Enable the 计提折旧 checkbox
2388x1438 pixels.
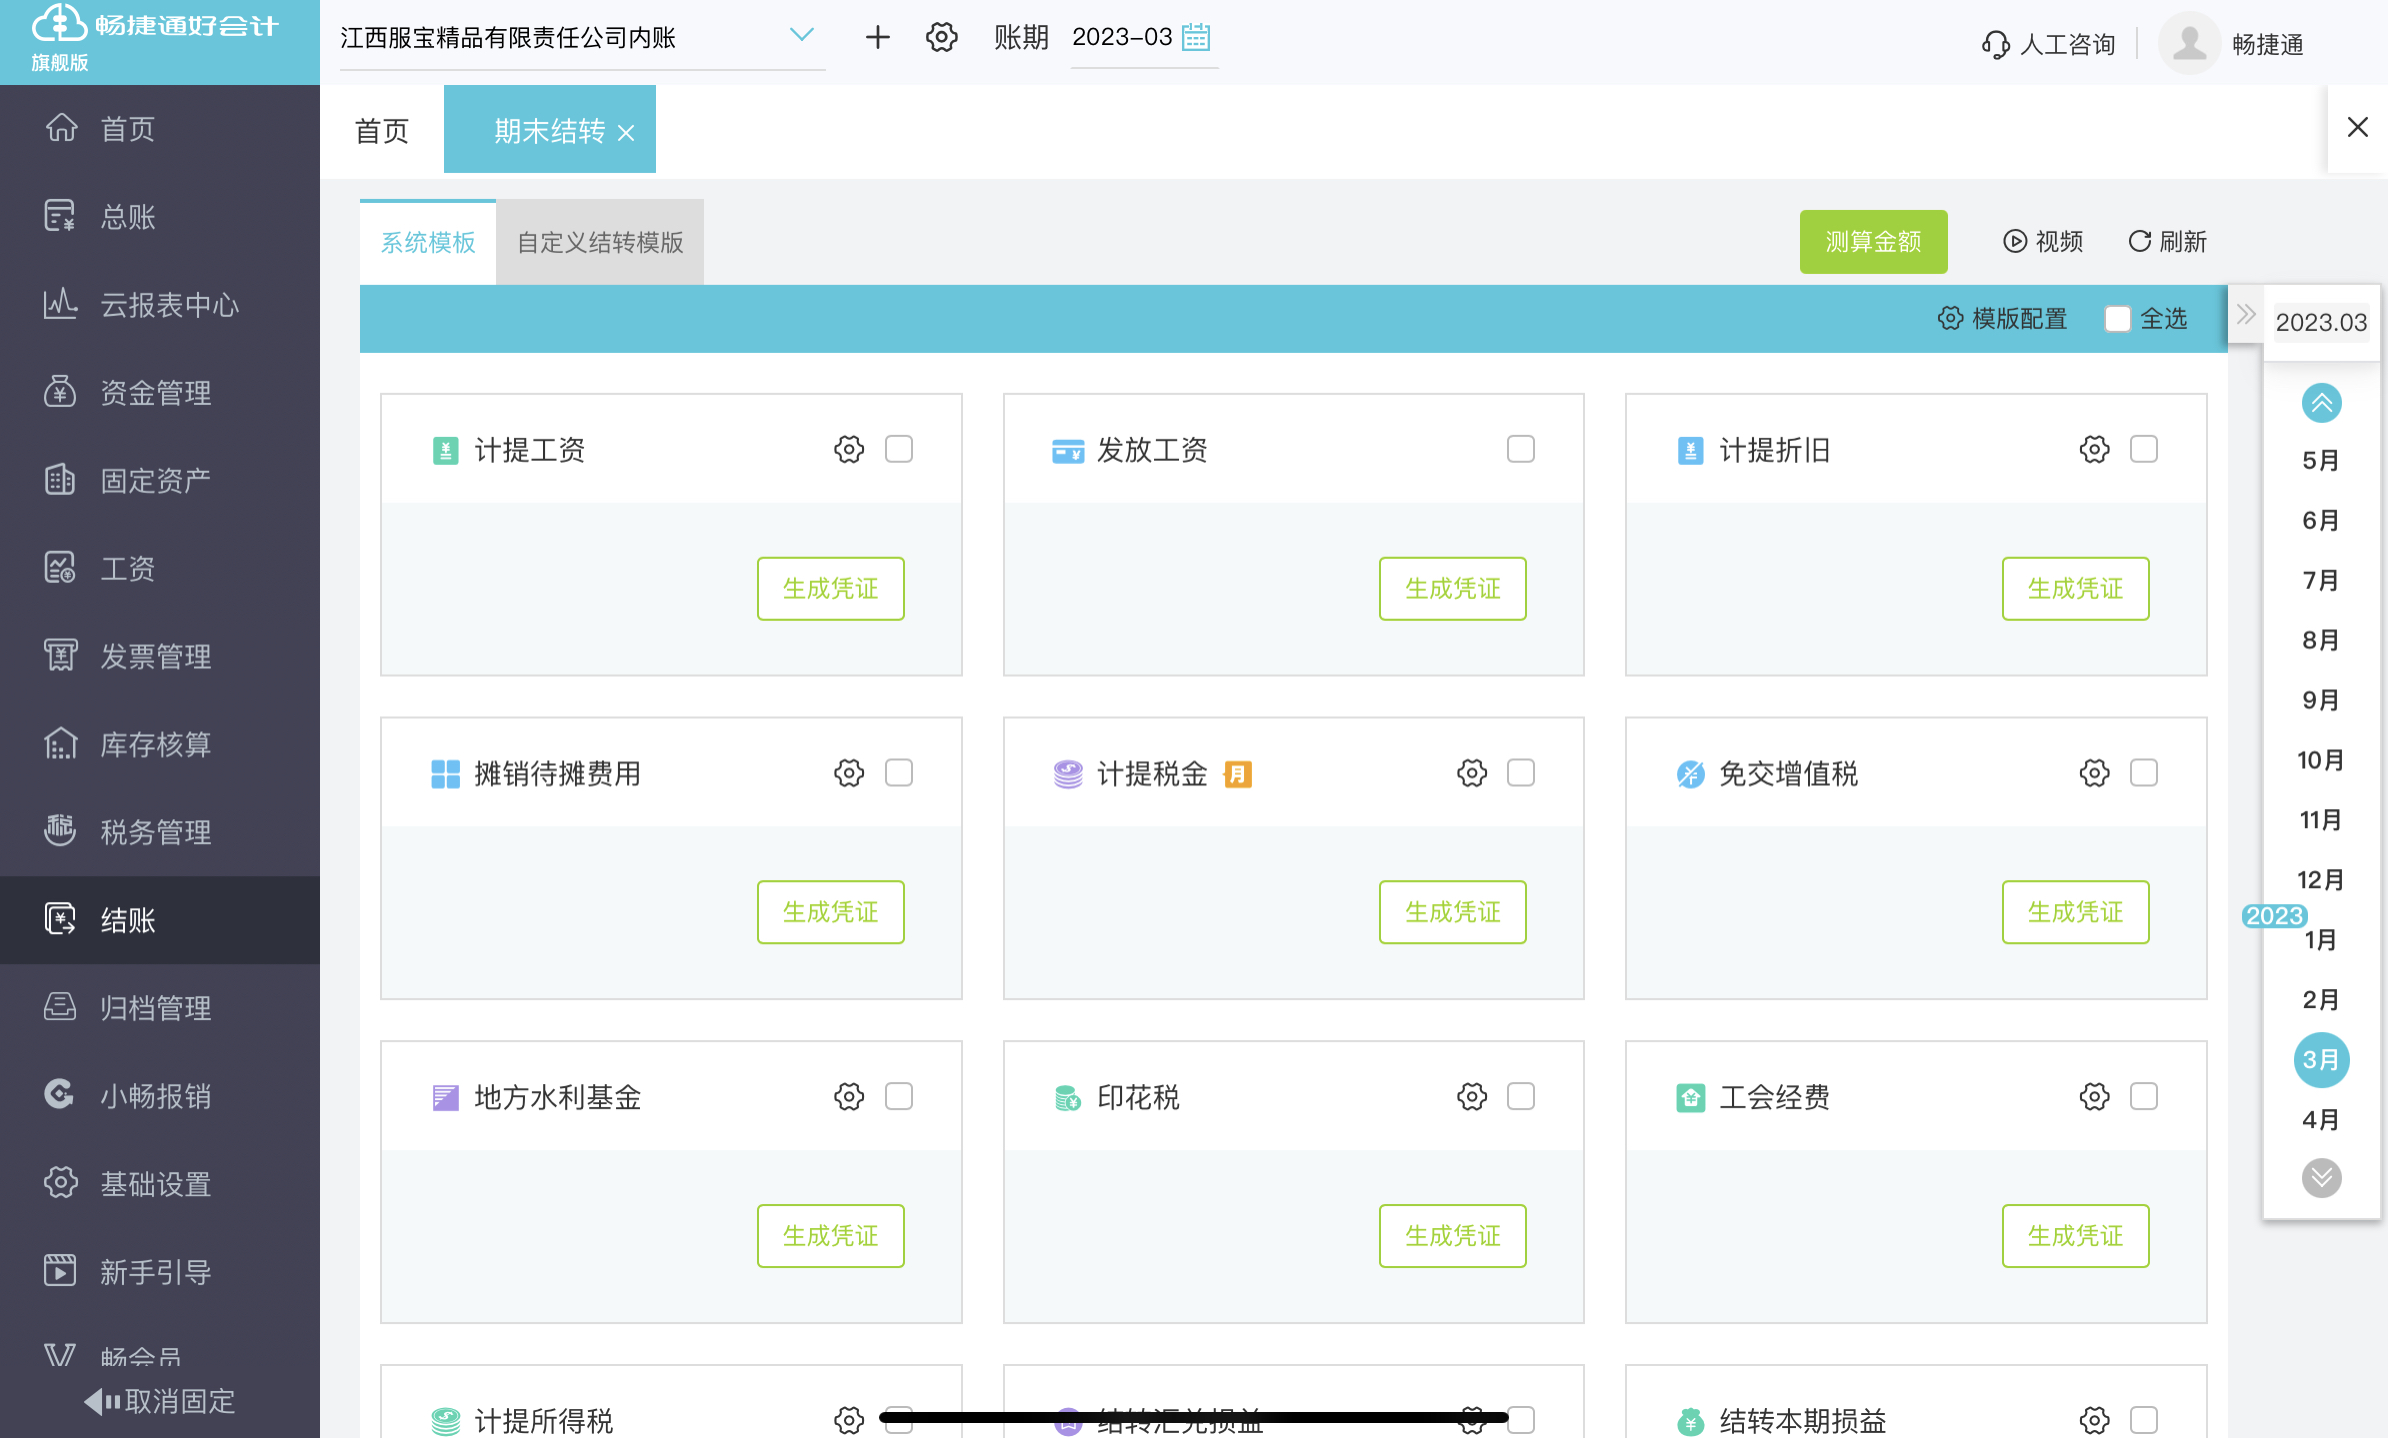2147,449
